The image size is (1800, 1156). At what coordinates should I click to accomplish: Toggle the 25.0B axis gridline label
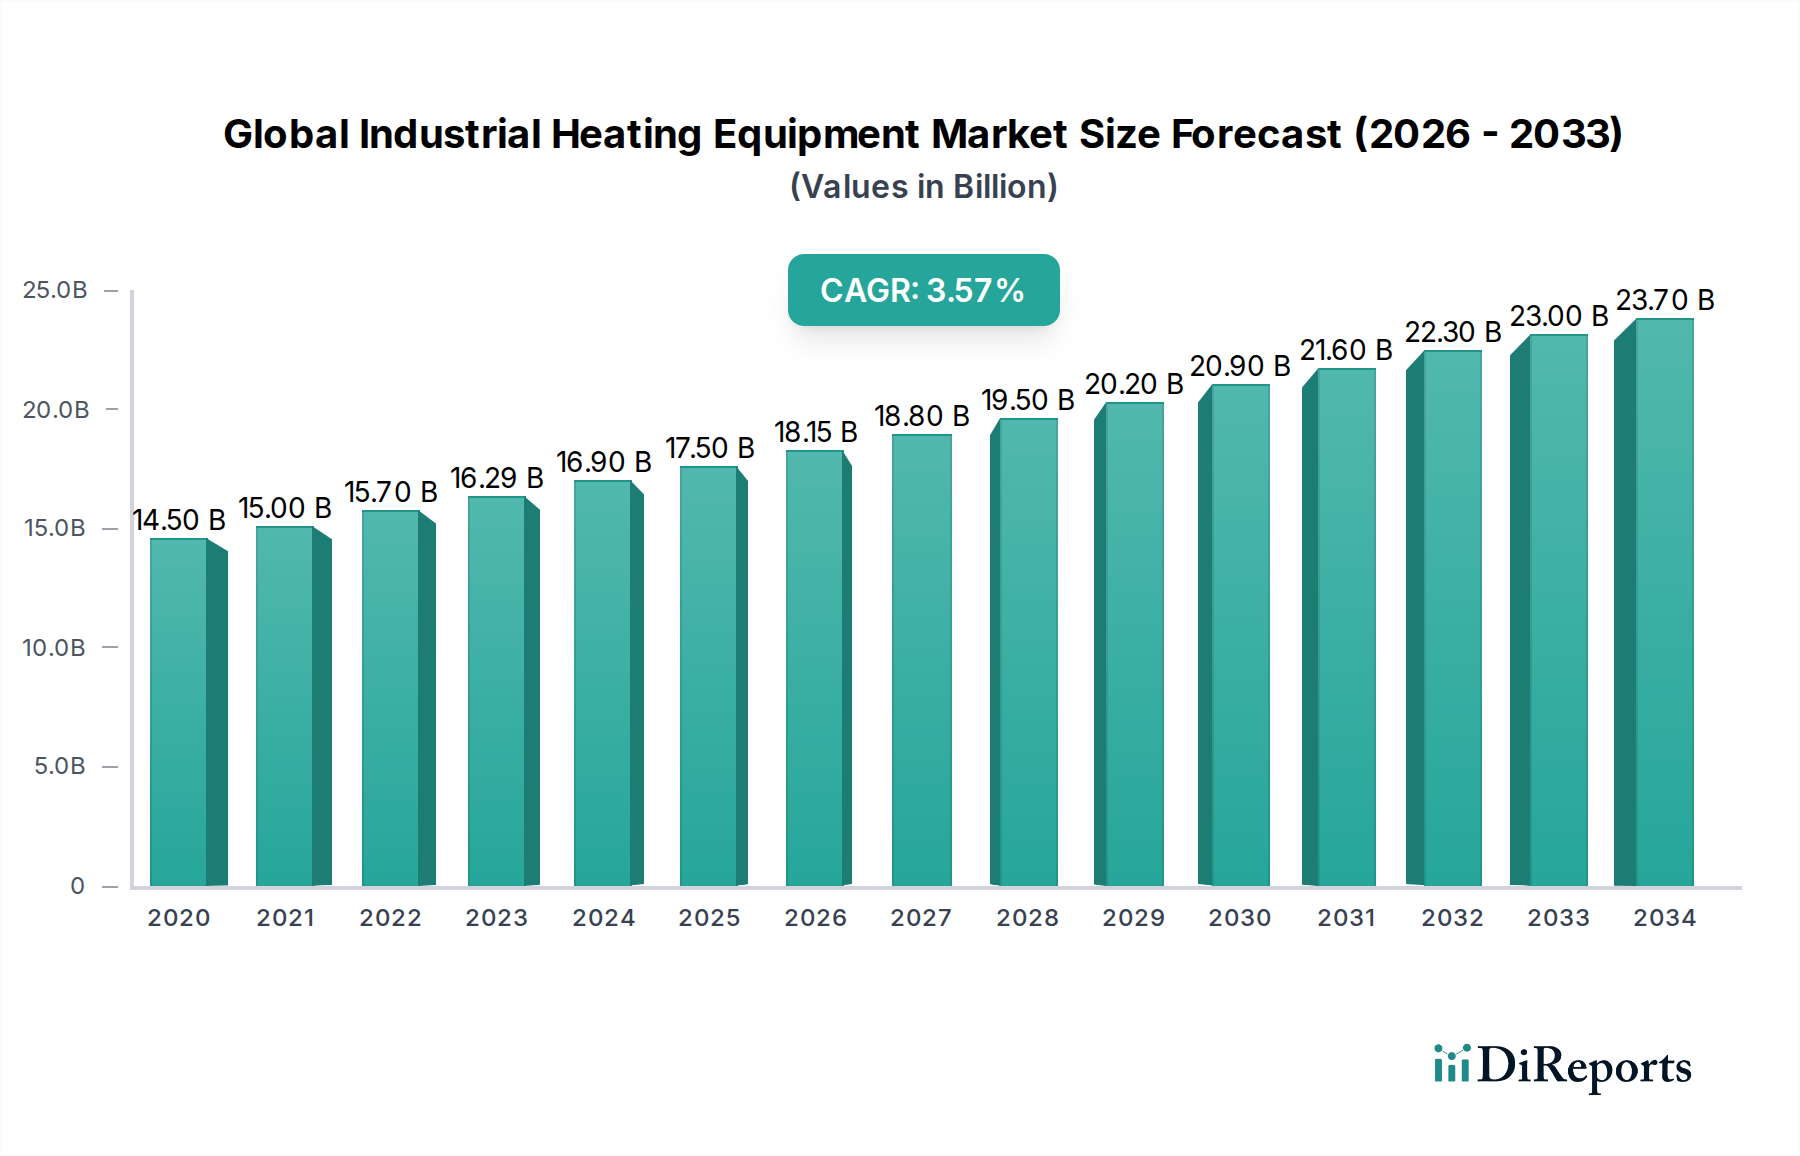coord(55,289)
